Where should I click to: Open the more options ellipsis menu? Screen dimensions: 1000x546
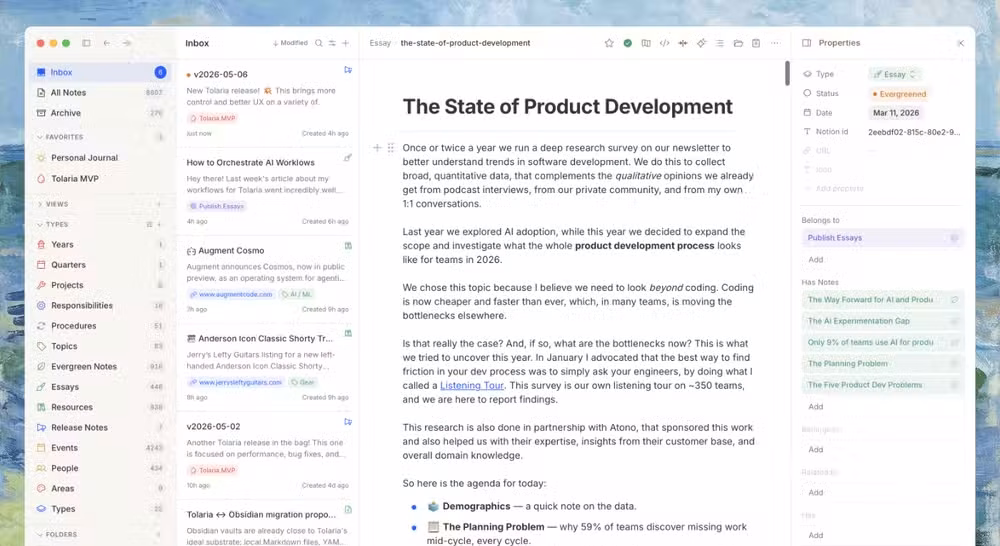tap(775, 43)
